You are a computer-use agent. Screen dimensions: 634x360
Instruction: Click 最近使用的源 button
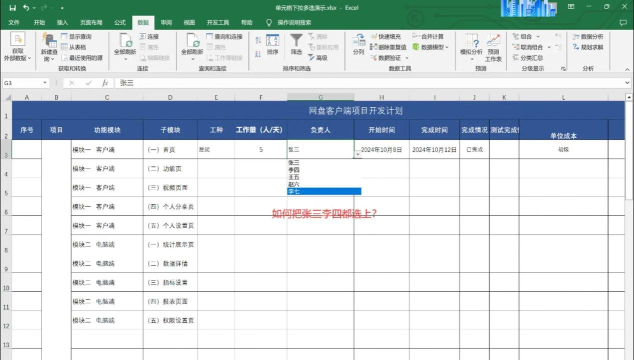tap(82, 58)
